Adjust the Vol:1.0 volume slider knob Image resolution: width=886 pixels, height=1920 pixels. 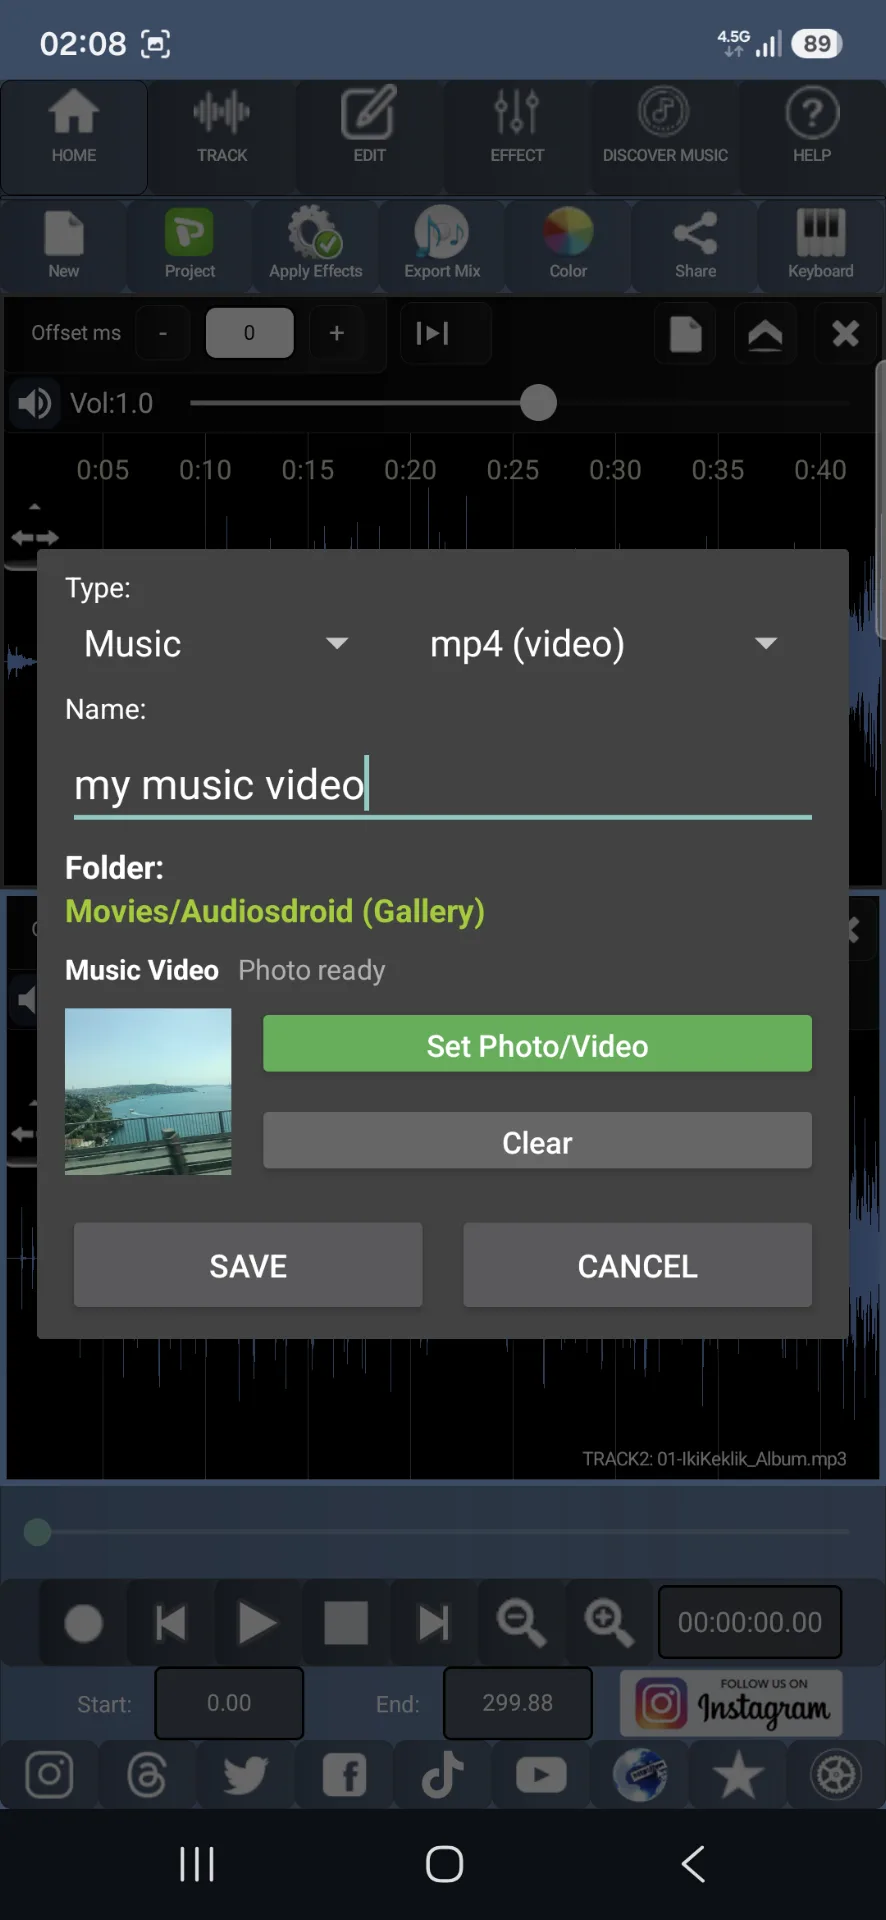538,403
